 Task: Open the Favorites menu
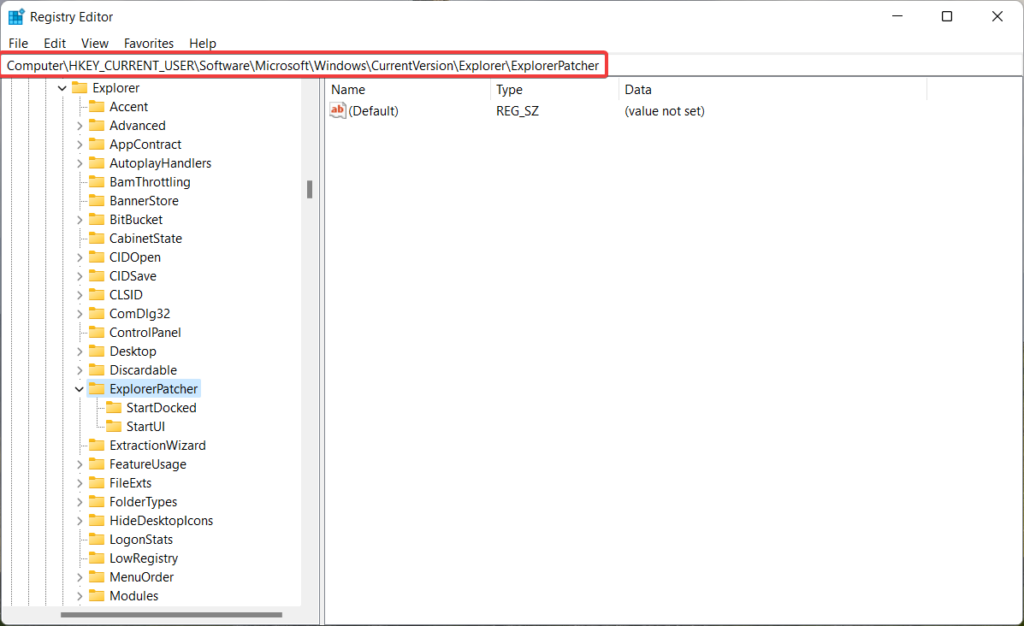point(149,43)
